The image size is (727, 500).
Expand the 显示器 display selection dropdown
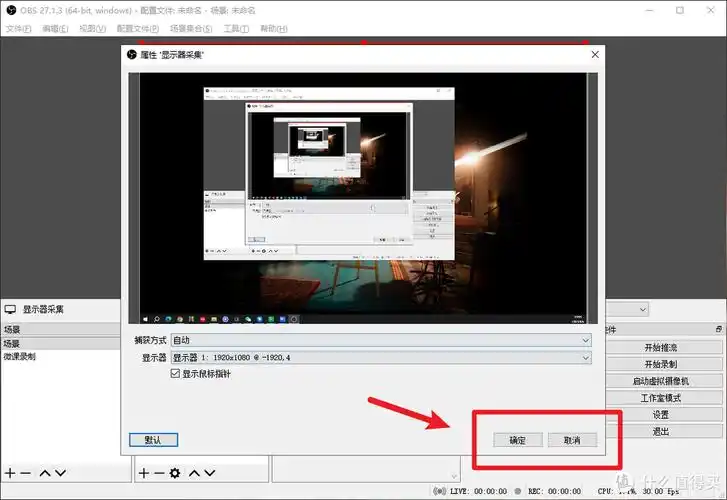point(381,357)
